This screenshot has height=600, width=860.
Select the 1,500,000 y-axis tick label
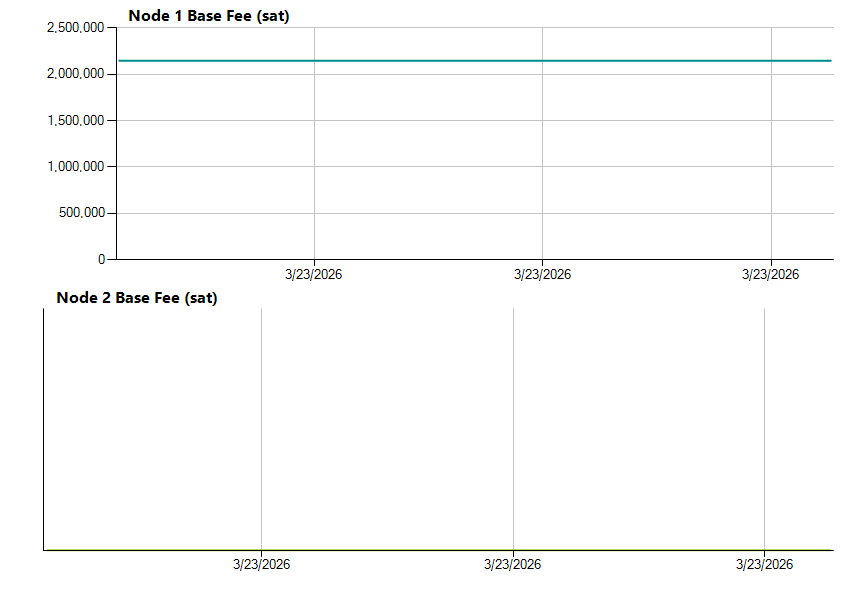pyautogui.click(x=75, y=120)
